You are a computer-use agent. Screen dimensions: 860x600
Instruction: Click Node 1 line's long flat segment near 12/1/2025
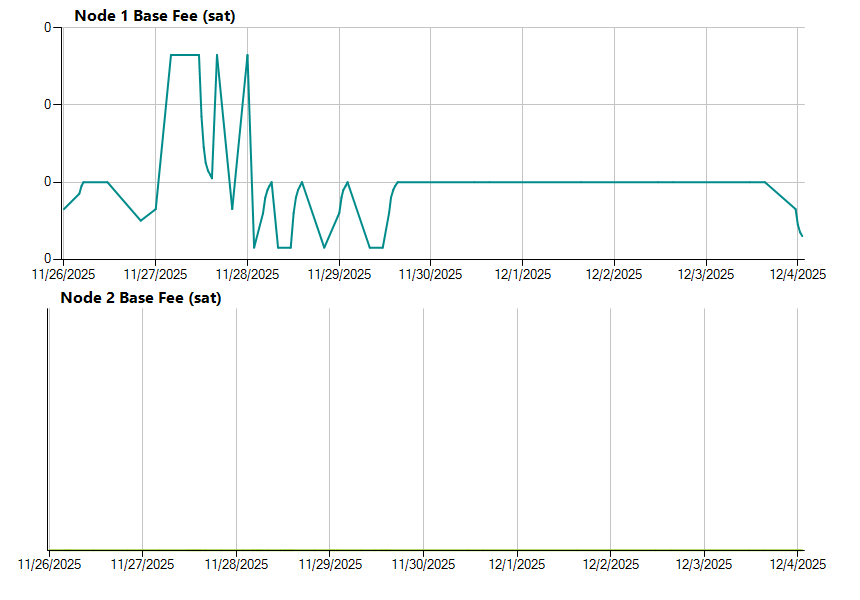(522, 182)
